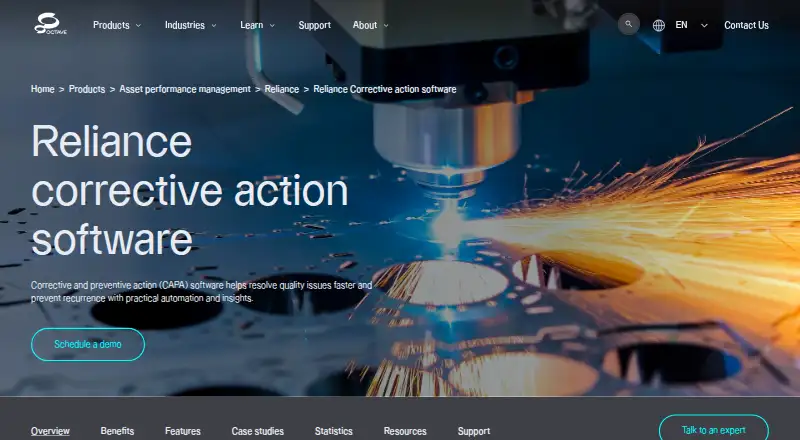Open the search magnifier icon
Screen dimensions: 800x440
(x=629, y=24)
